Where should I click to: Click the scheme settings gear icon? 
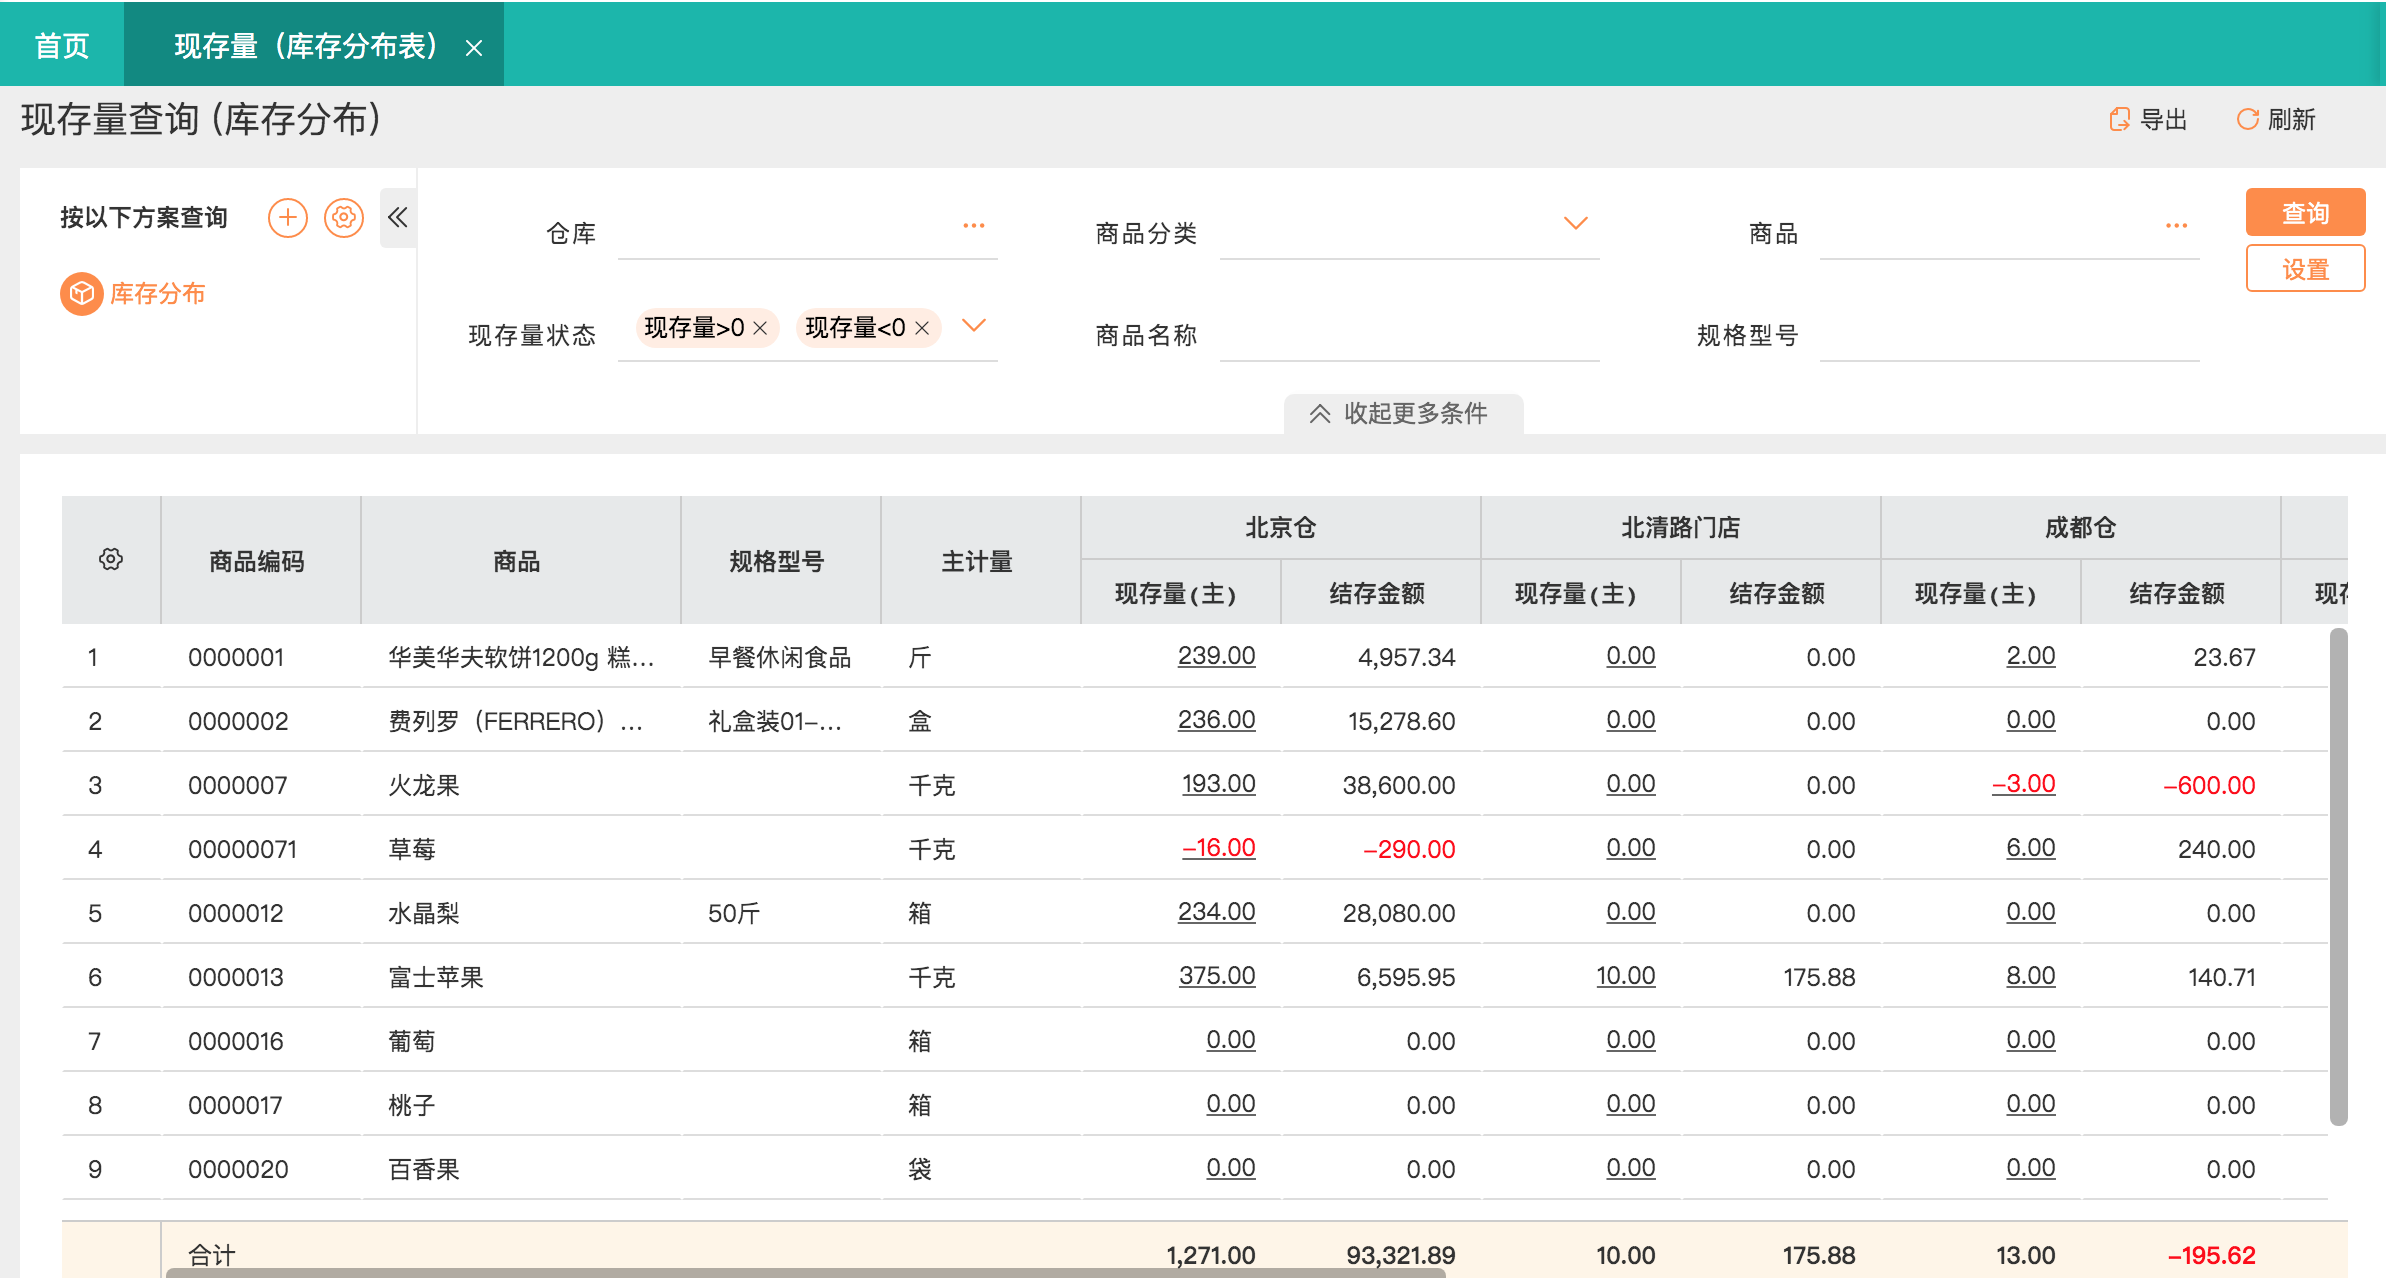tap(342, 218)
